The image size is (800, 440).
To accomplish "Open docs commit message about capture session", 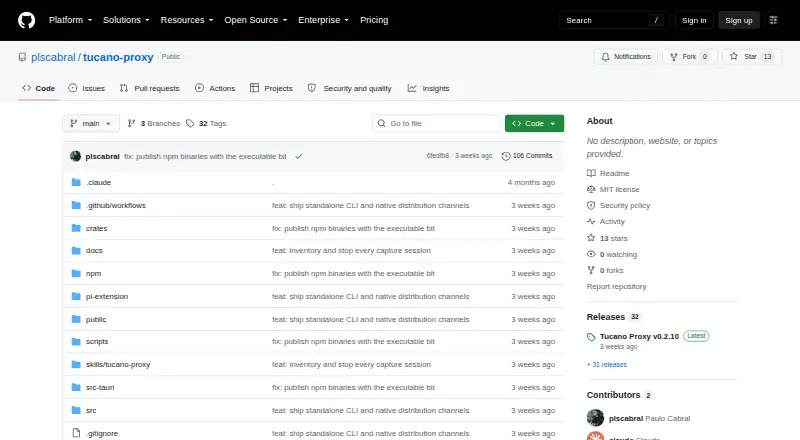I will coord(351,251).
